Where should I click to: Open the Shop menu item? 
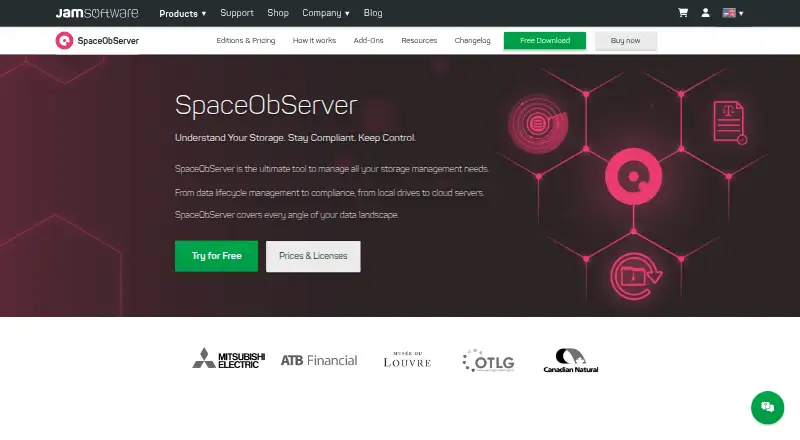278,13
